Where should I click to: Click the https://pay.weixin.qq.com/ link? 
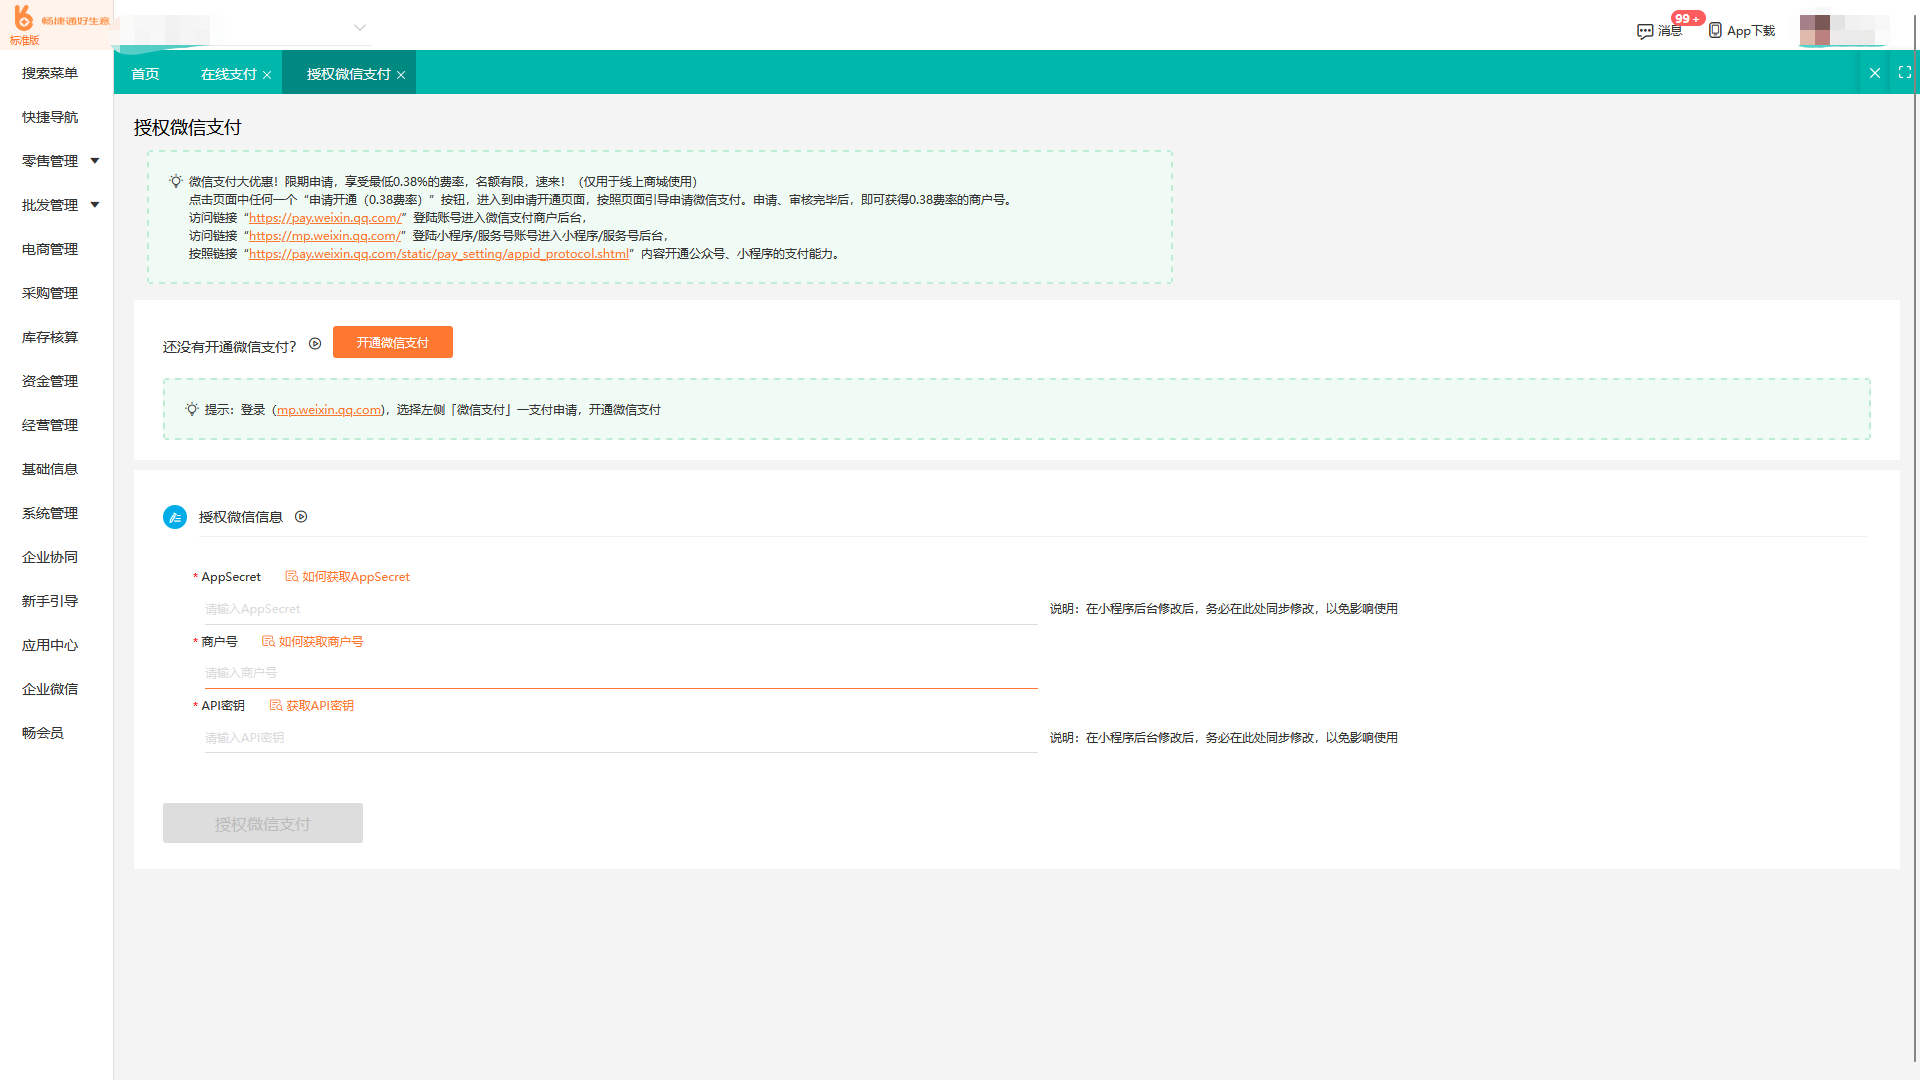pos(326,218)
